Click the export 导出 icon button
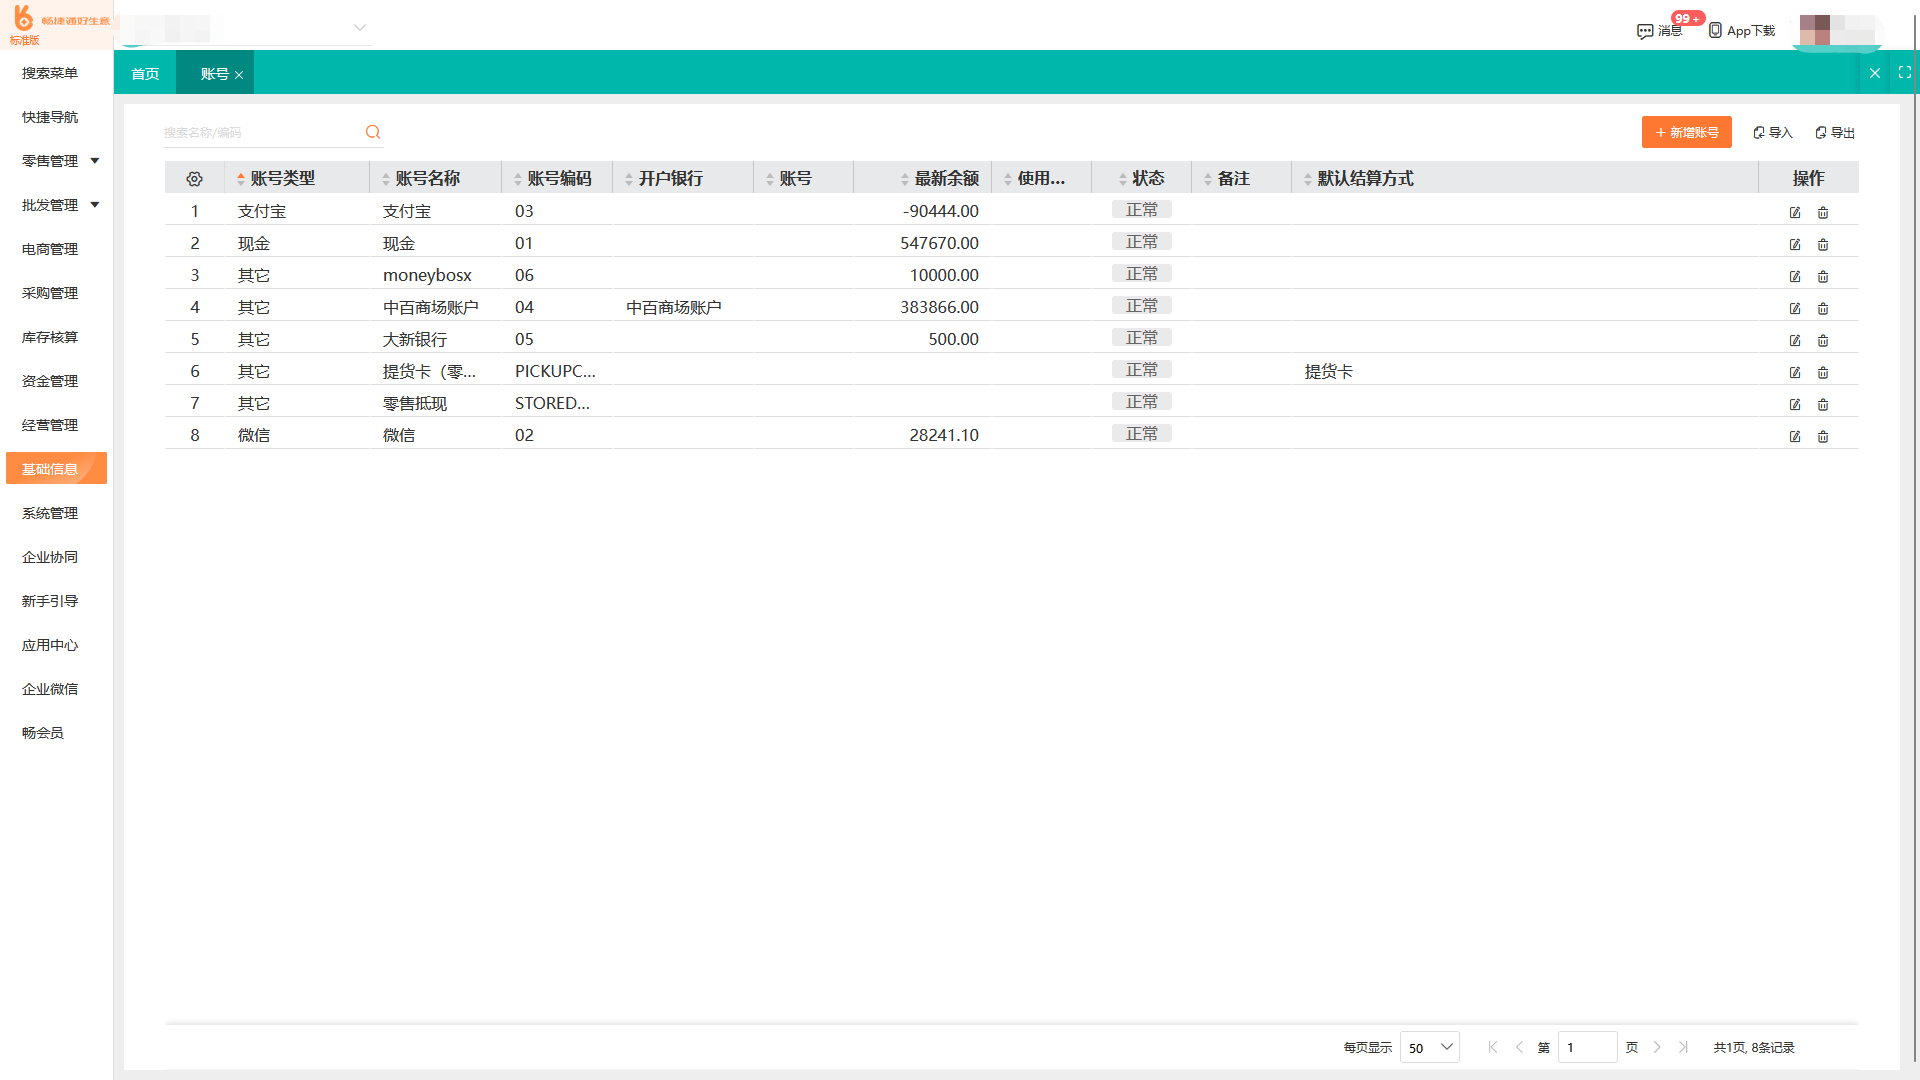The image size is (1920, 1080). (1837, 132)
